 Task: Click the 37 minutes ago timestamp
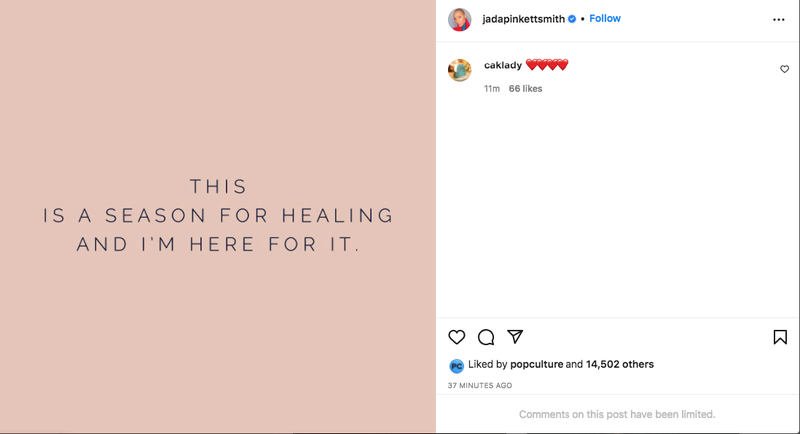point(480,386)
